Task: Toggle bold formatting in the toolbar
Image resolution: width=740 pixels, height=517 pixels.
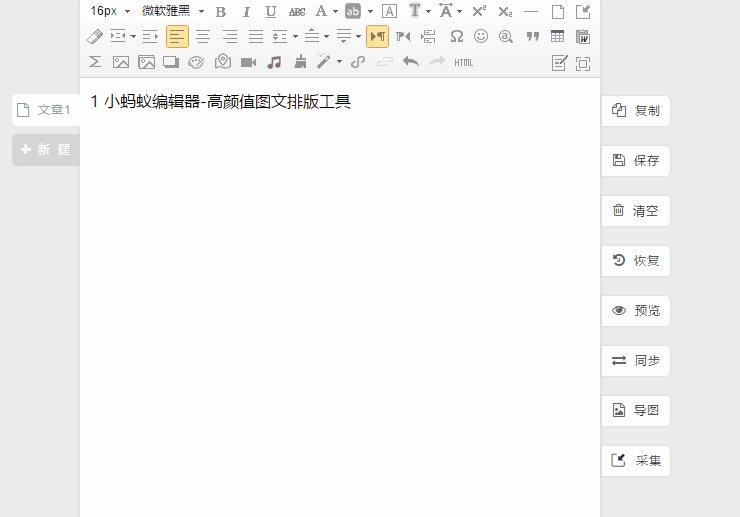Action: point(221,11)
